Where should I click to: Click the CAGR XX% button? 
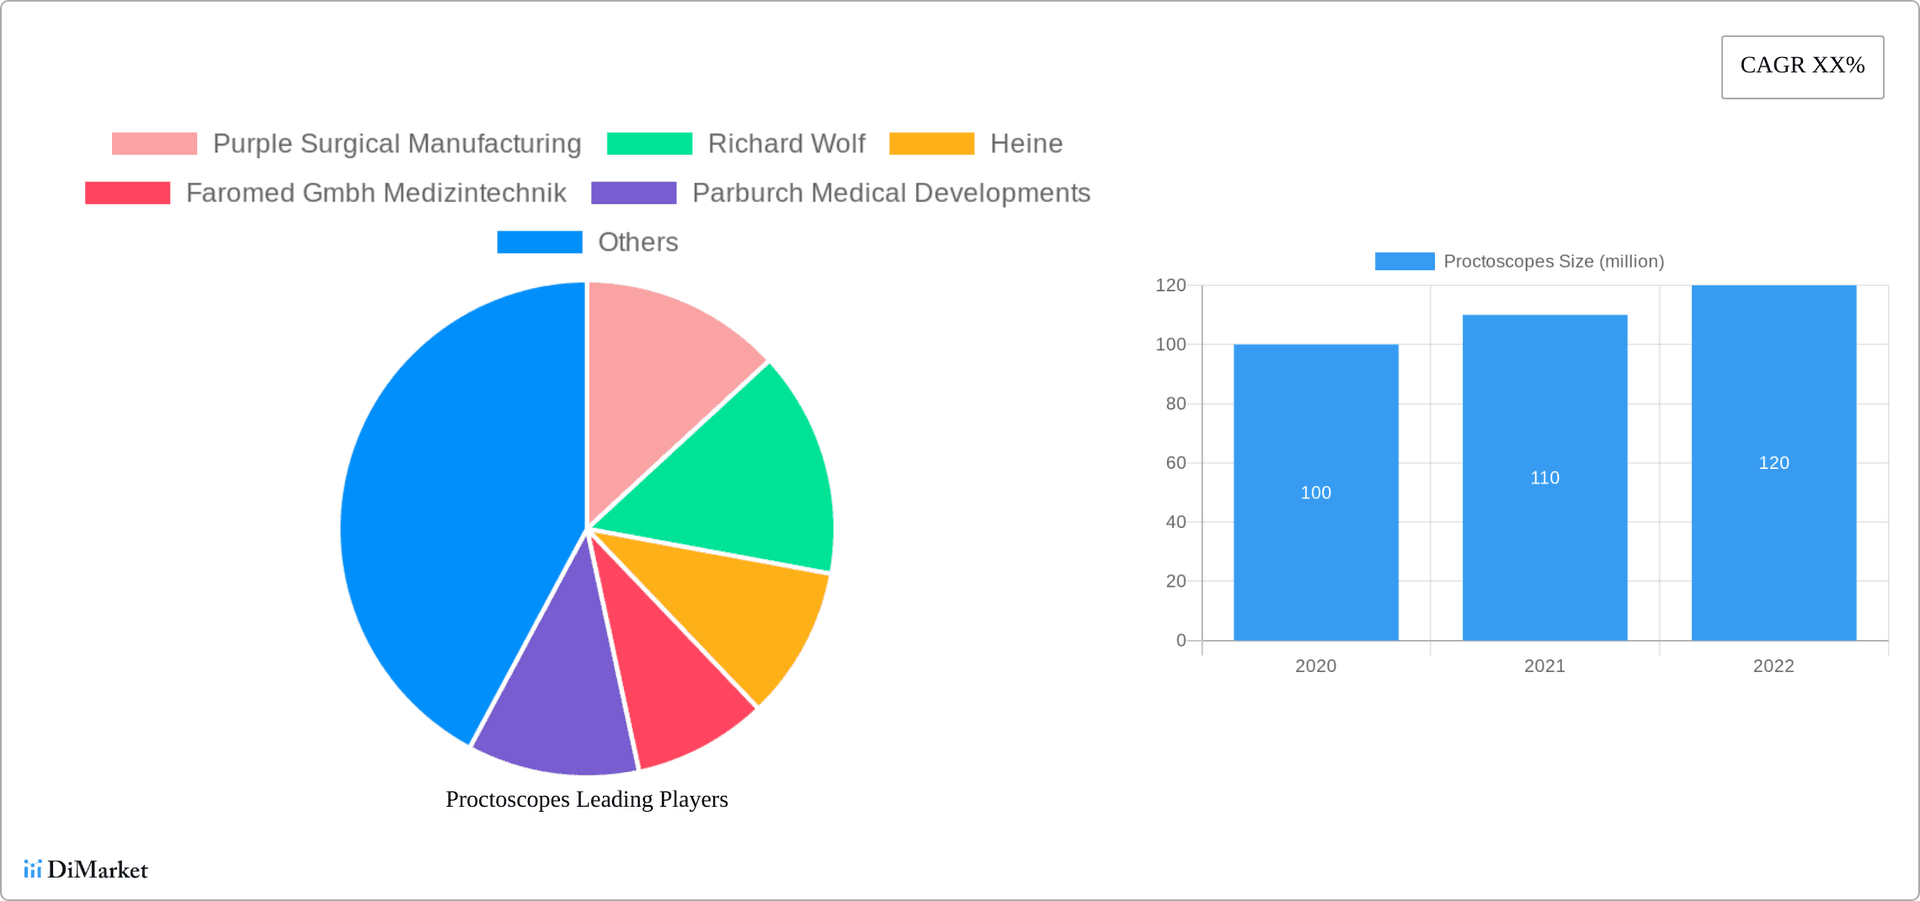1802,66
